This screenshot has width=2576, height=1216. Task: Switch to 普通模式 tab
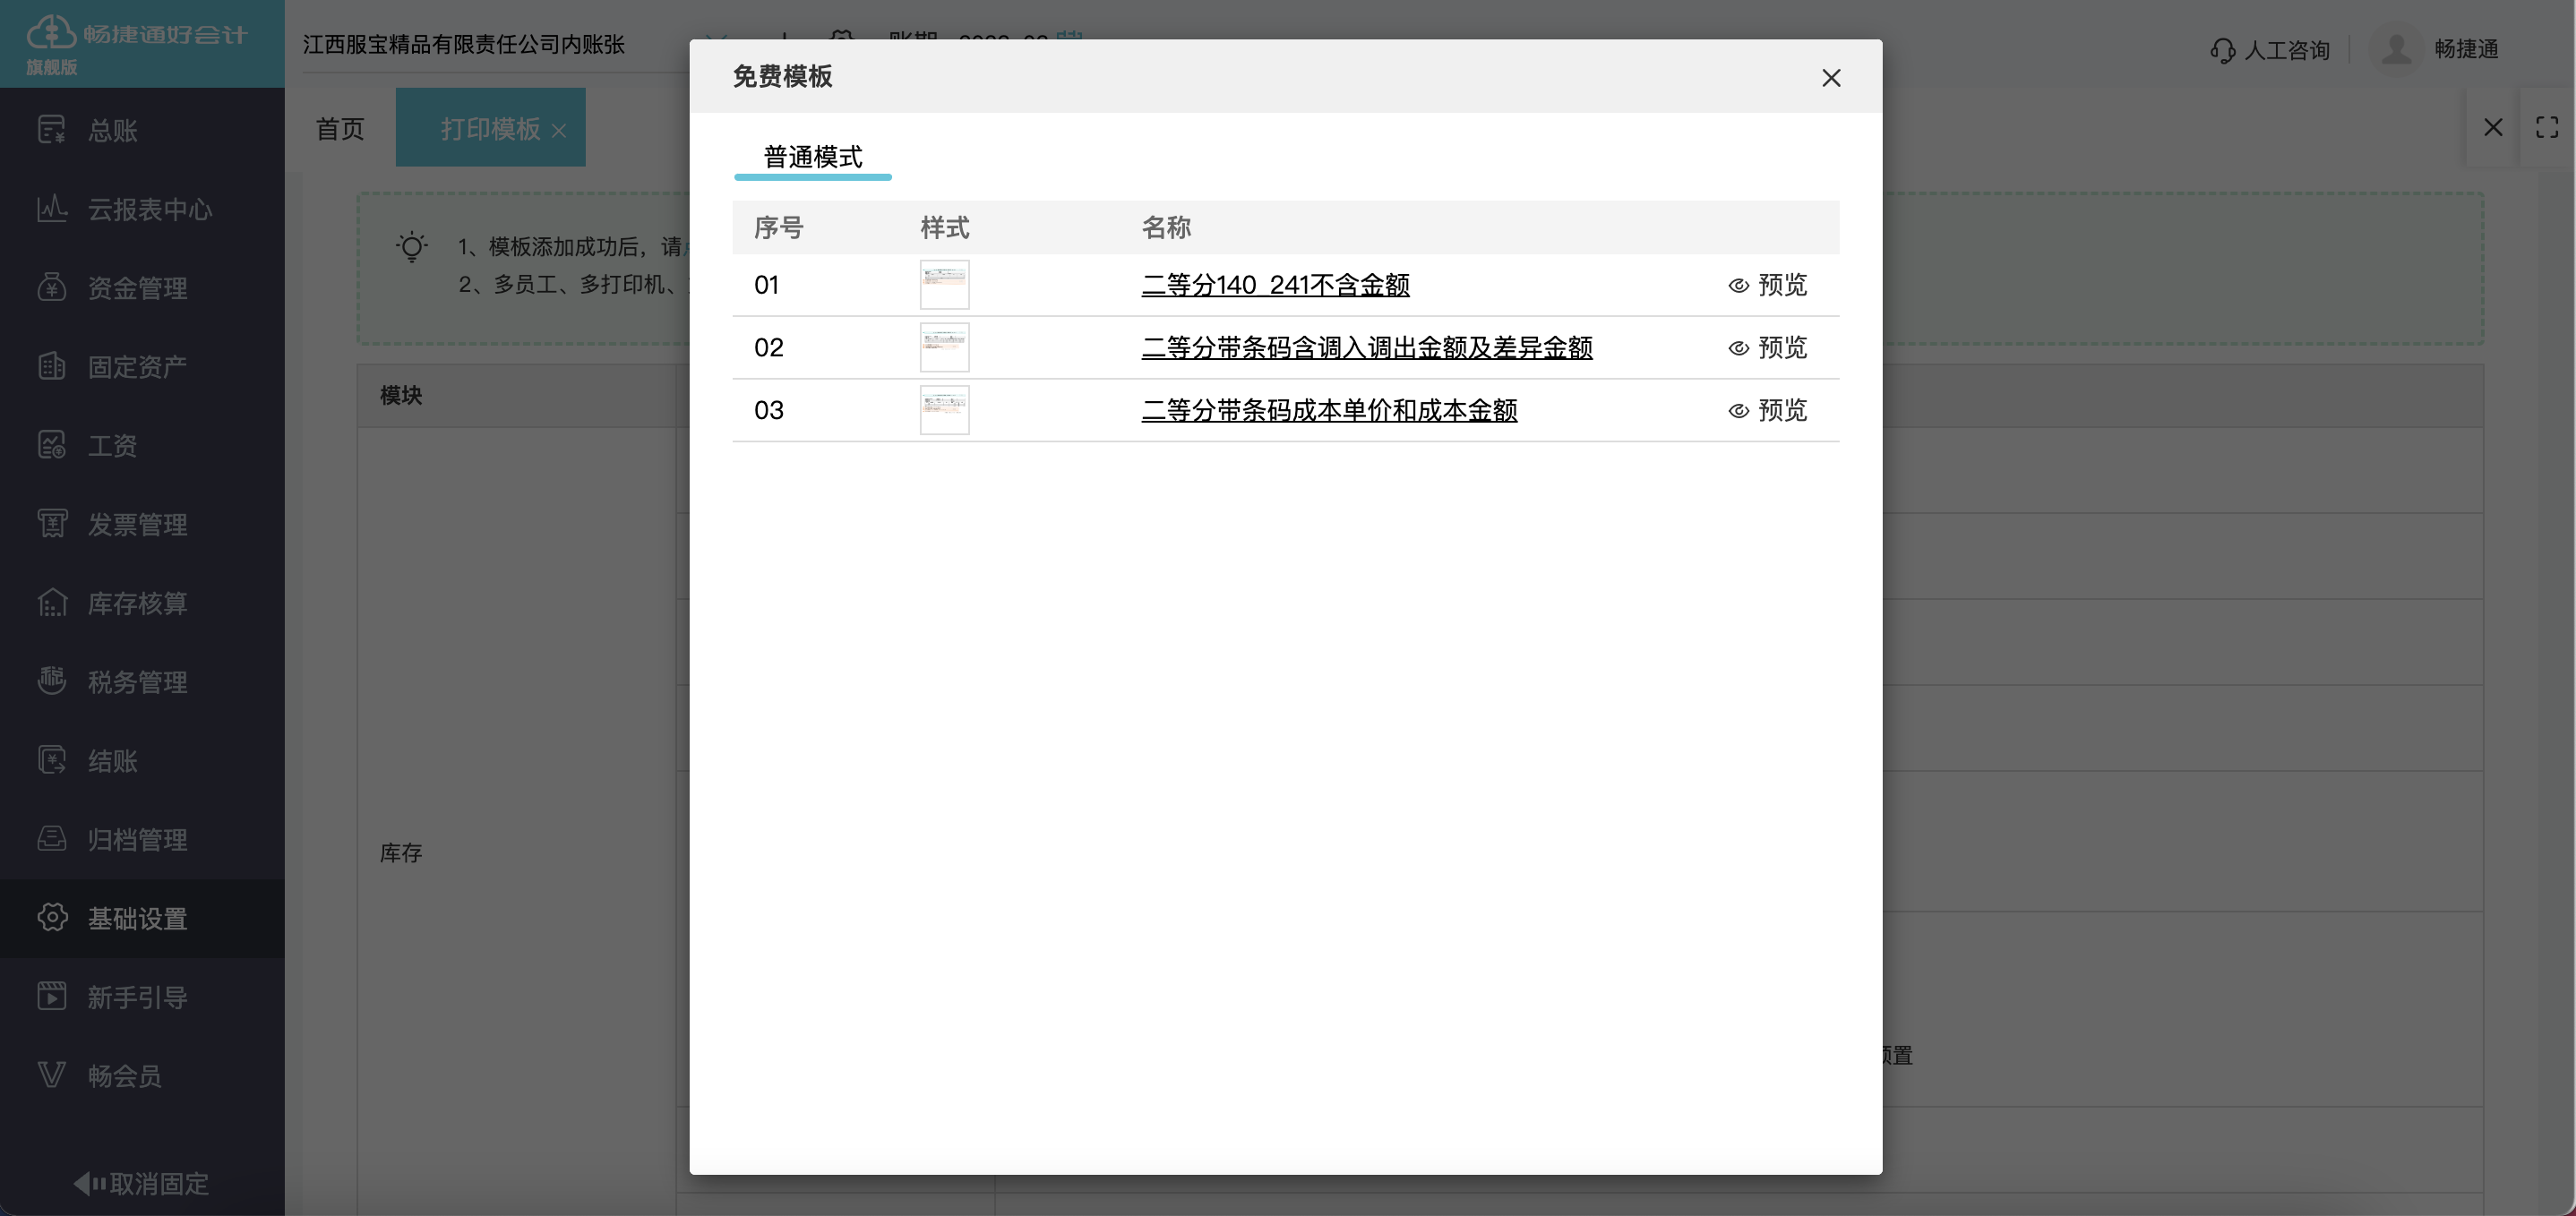tap(811, 156)
